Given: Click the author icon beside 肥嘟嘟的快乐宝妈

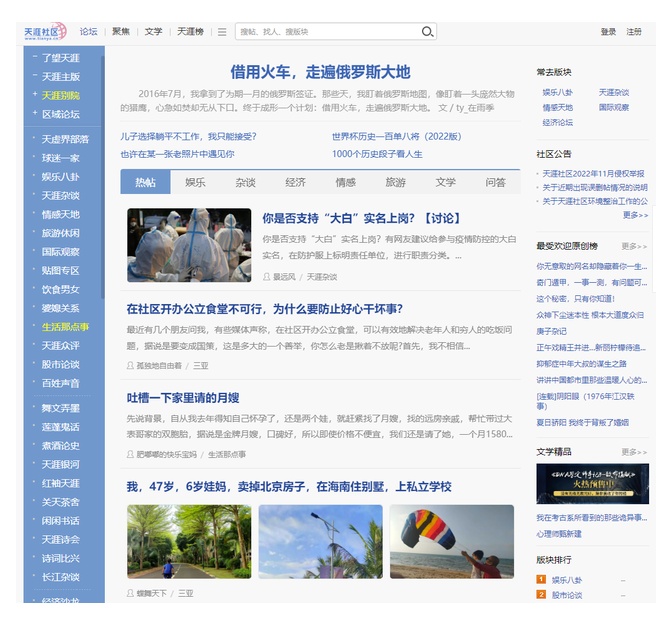Looking at the screenshot, I should (x=130, y=454).
